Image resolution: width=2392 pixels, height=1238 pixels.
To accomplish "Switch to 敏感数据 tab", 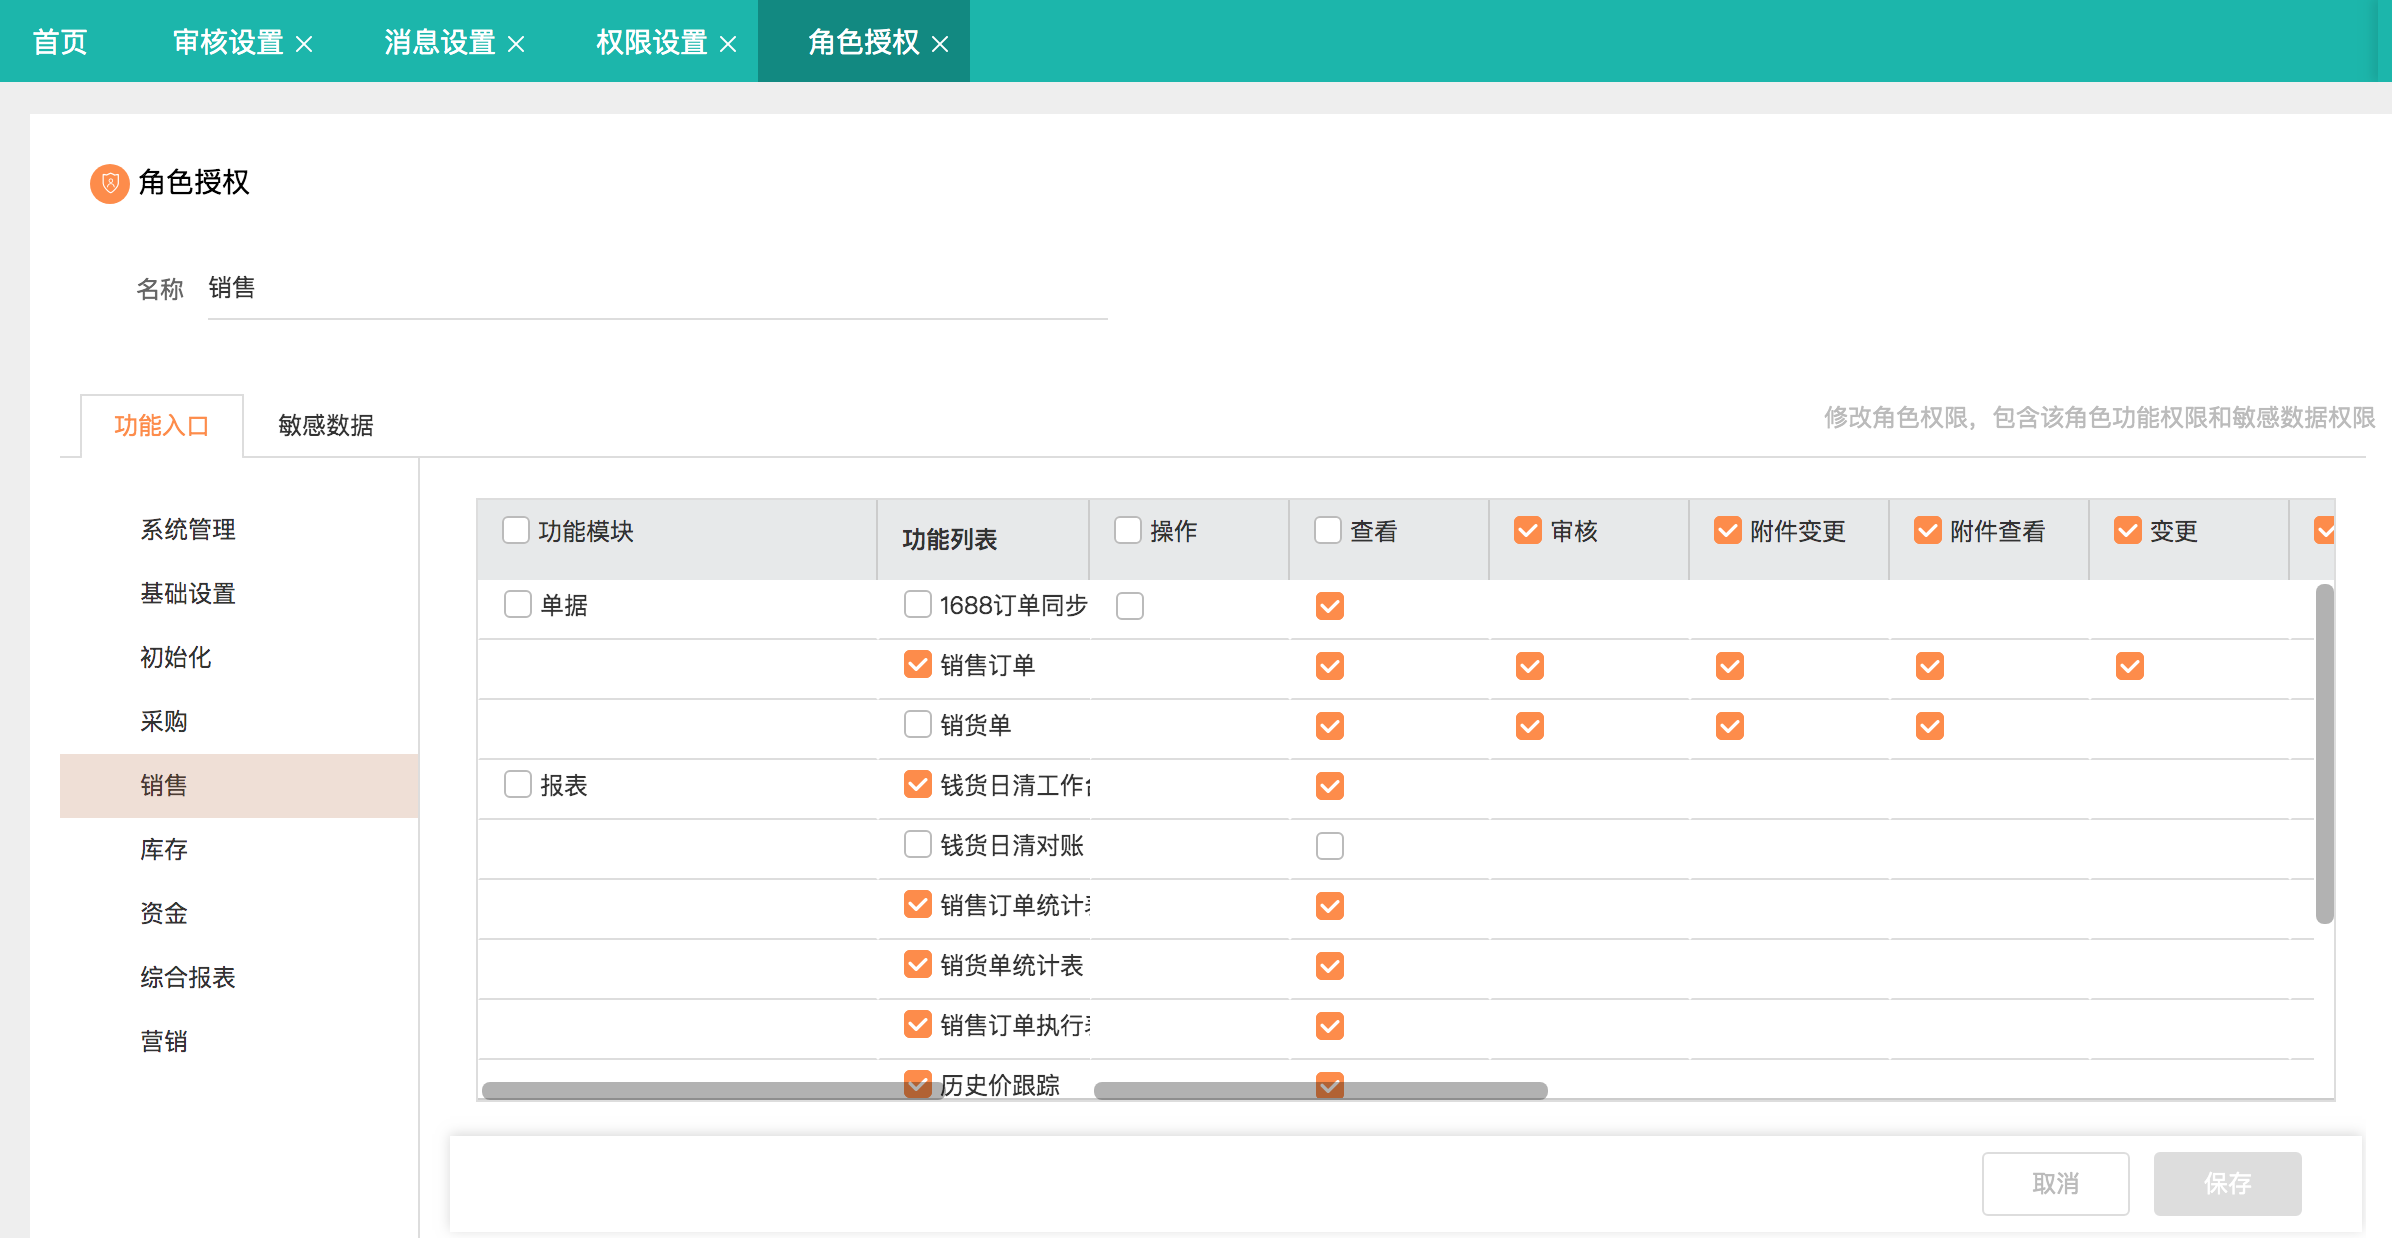I will coord(325,422).
